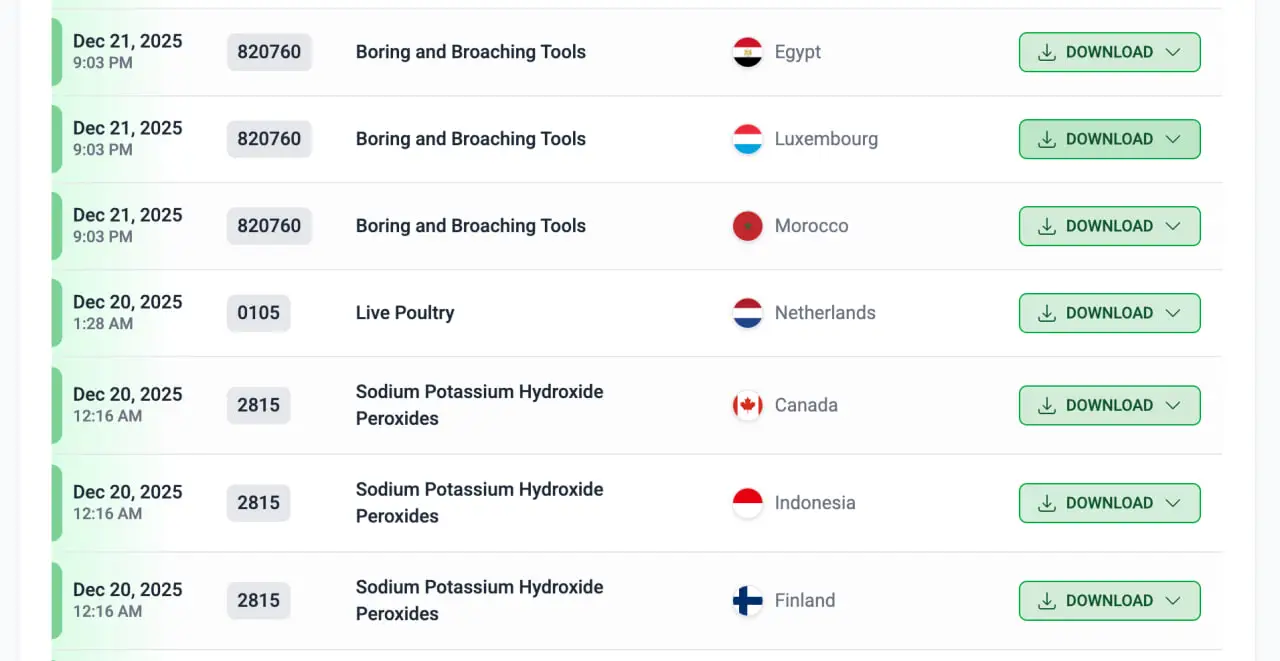Screen dimensions: 1280x661
Task: Click the Egypt flag icon
Action: tap(748, 53)
